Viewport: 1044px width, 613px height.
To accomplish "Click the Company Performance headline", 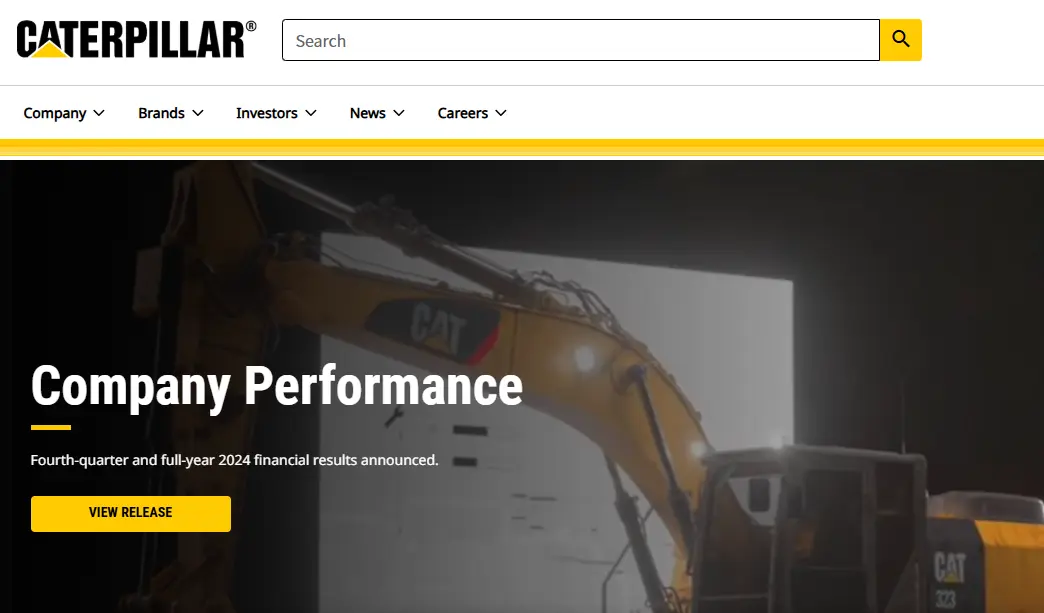I will [277, 386].
